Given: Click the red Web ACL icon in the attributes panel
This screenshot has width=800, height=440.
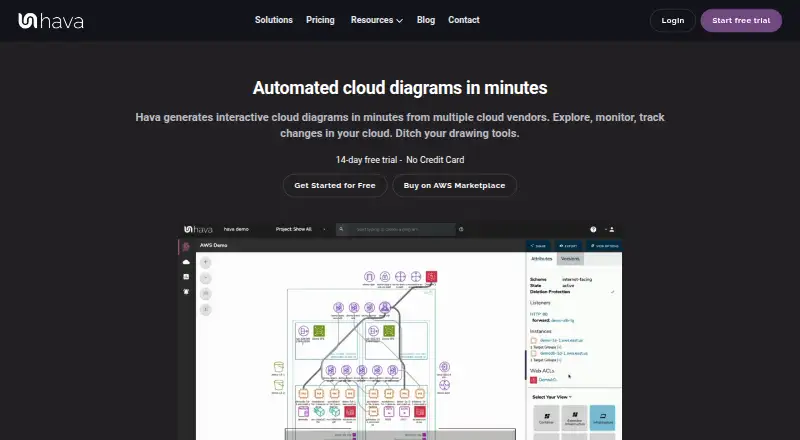Looking at the screenshot, I should pyautogui.click(x=533, y=380).
